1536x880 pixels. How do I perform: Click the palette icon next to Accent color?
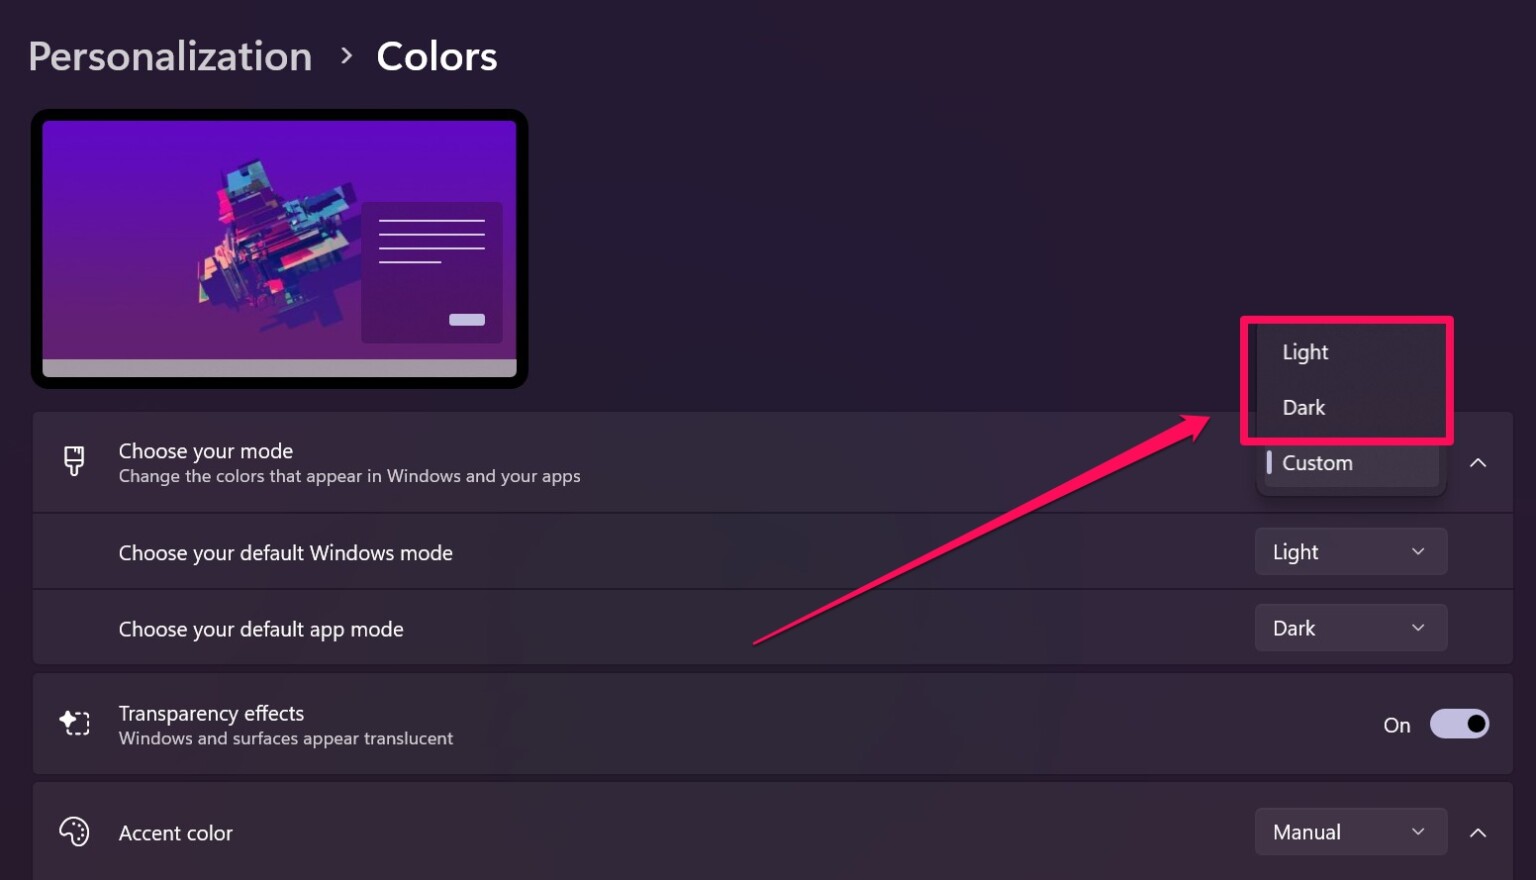click(x=74, y=831)
